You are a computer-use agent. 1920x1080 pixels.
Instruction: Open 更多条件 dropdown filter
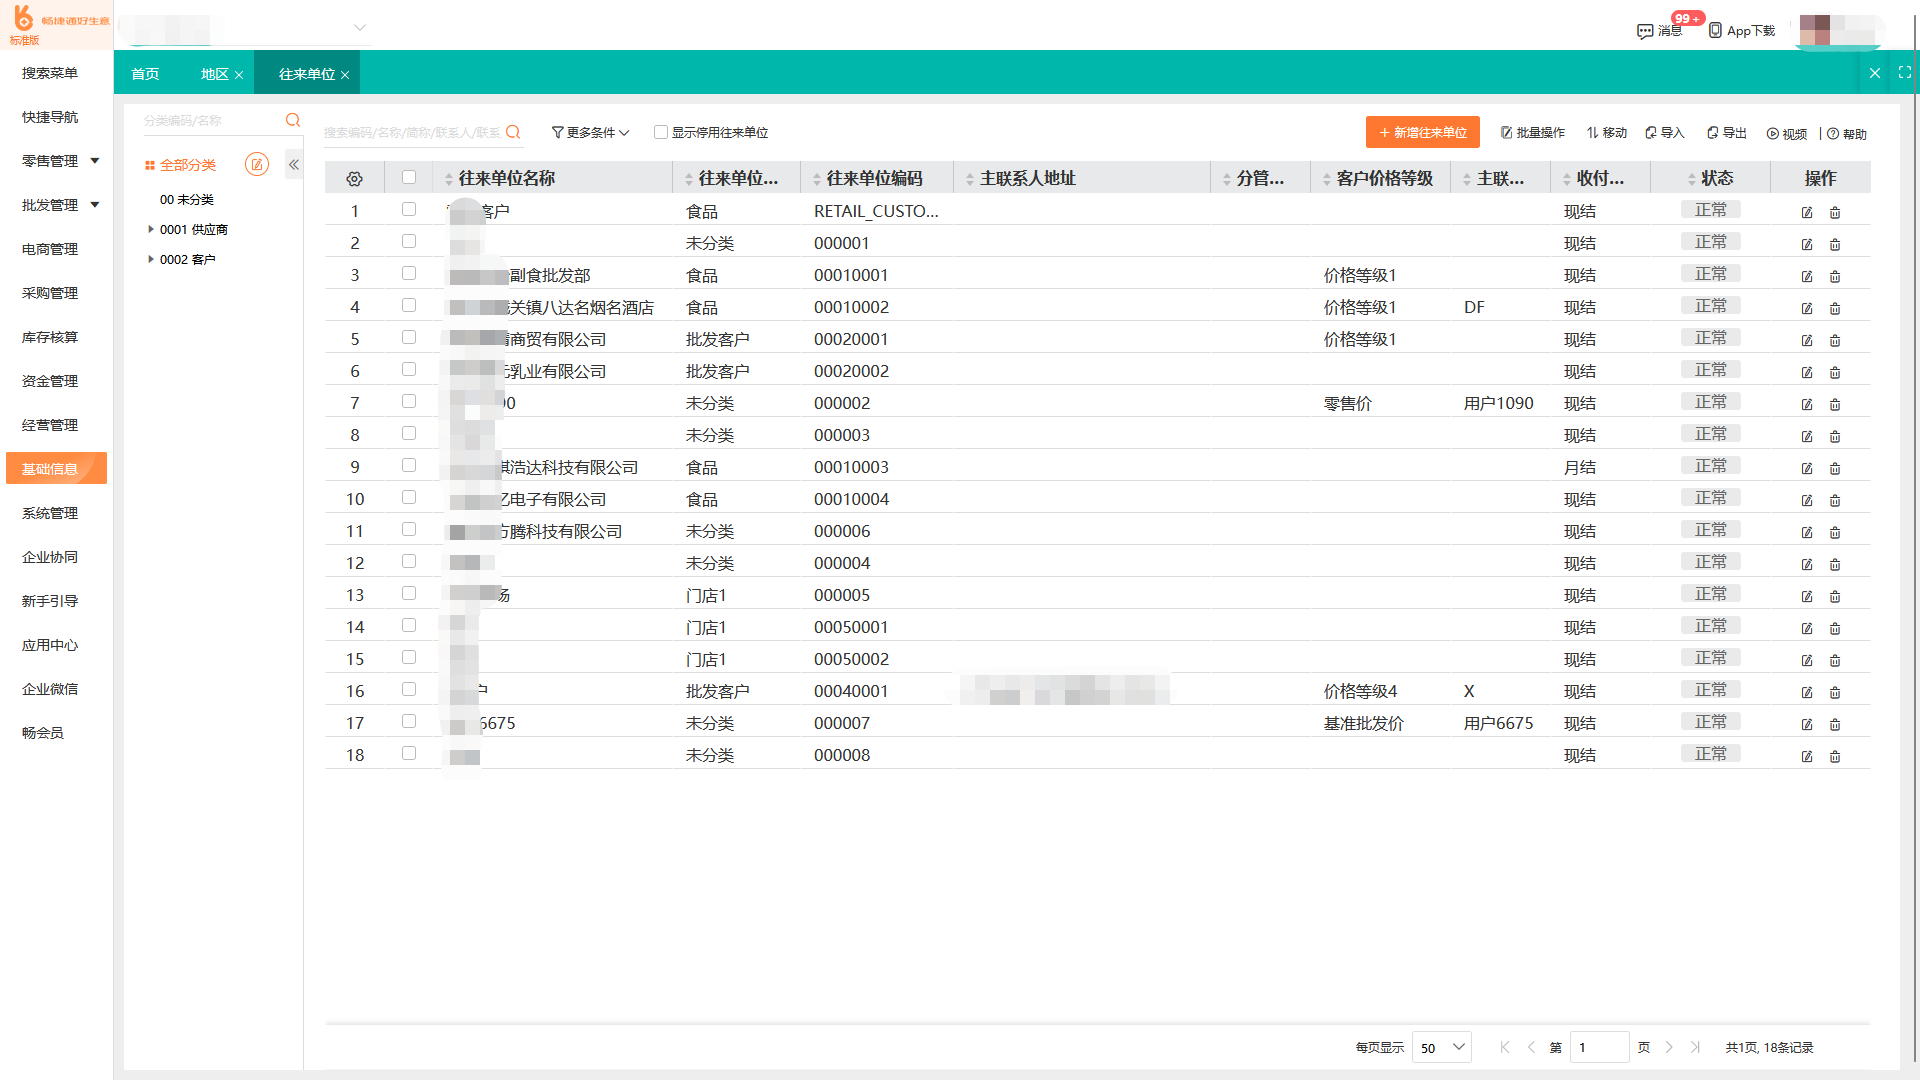[x=592, y=132]
